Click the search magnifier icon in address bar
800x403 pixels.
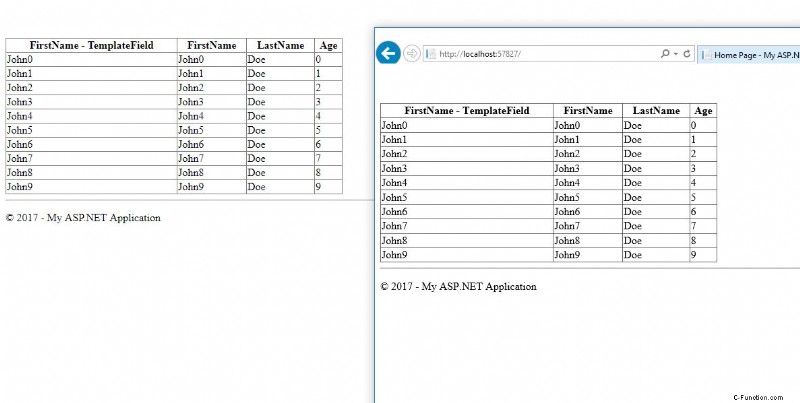tap(665, 54)
